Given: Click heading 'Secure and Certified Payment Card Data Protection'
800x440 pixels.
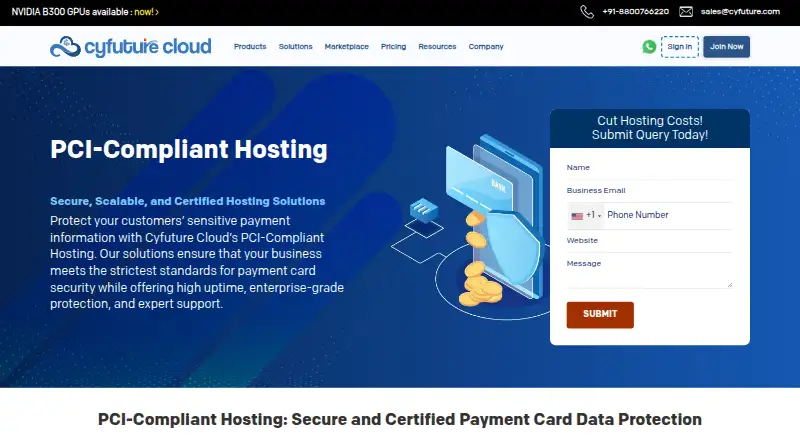Looking at the screenshot, I should [x=496, y=420].
